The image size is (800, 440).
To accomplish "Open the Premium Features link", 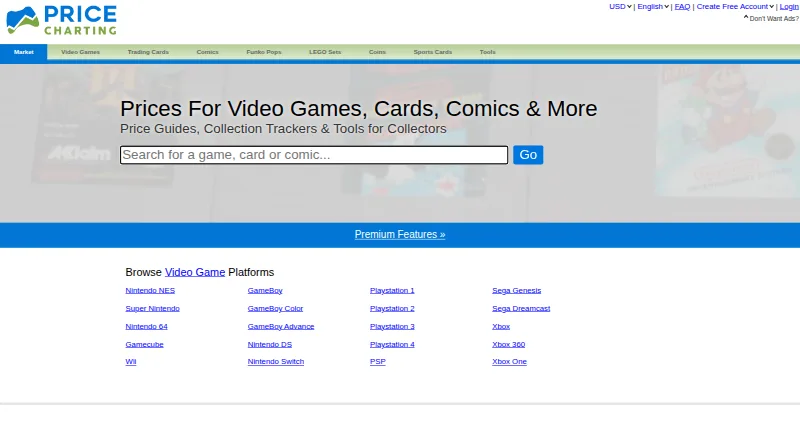I will (400, 234).
